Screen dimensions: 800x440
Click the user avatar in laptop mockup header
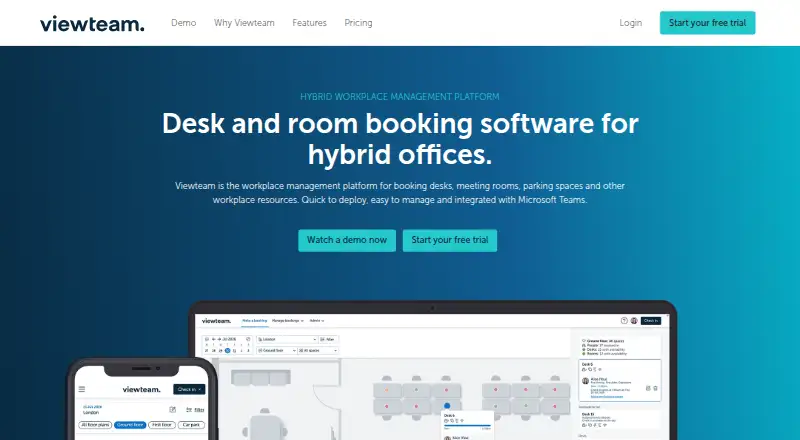pos(634,321)
